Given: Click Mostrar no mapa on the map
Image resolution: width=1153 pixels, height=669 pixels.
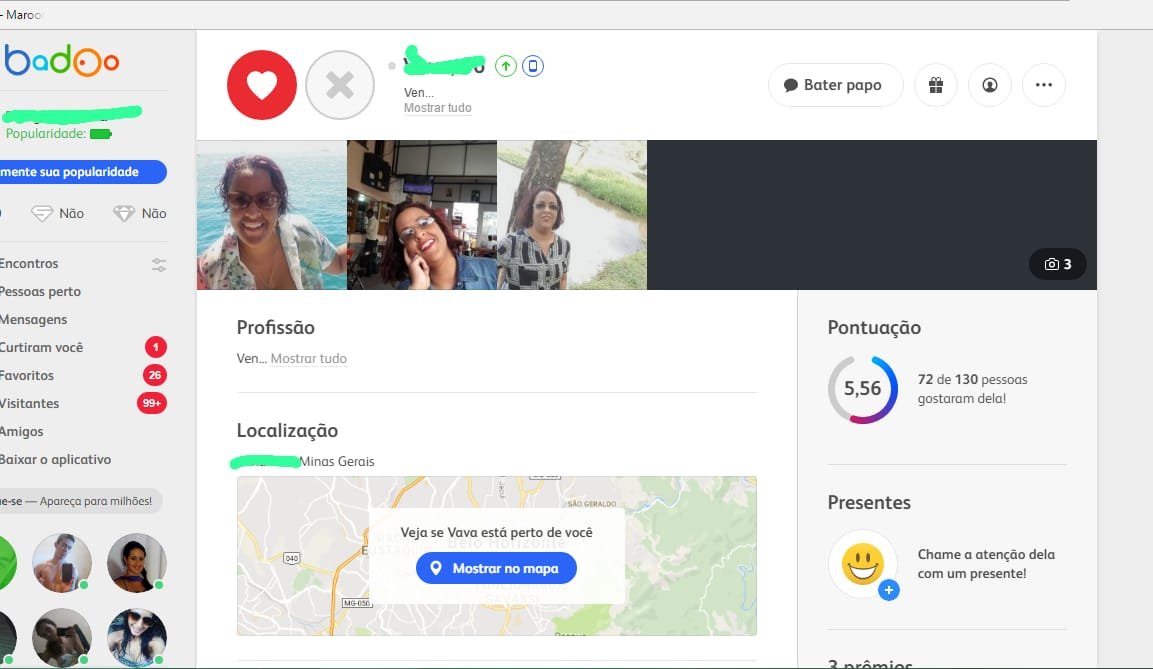Looking at the screenshot, I should pyautogui.click(x=496, y=568).
